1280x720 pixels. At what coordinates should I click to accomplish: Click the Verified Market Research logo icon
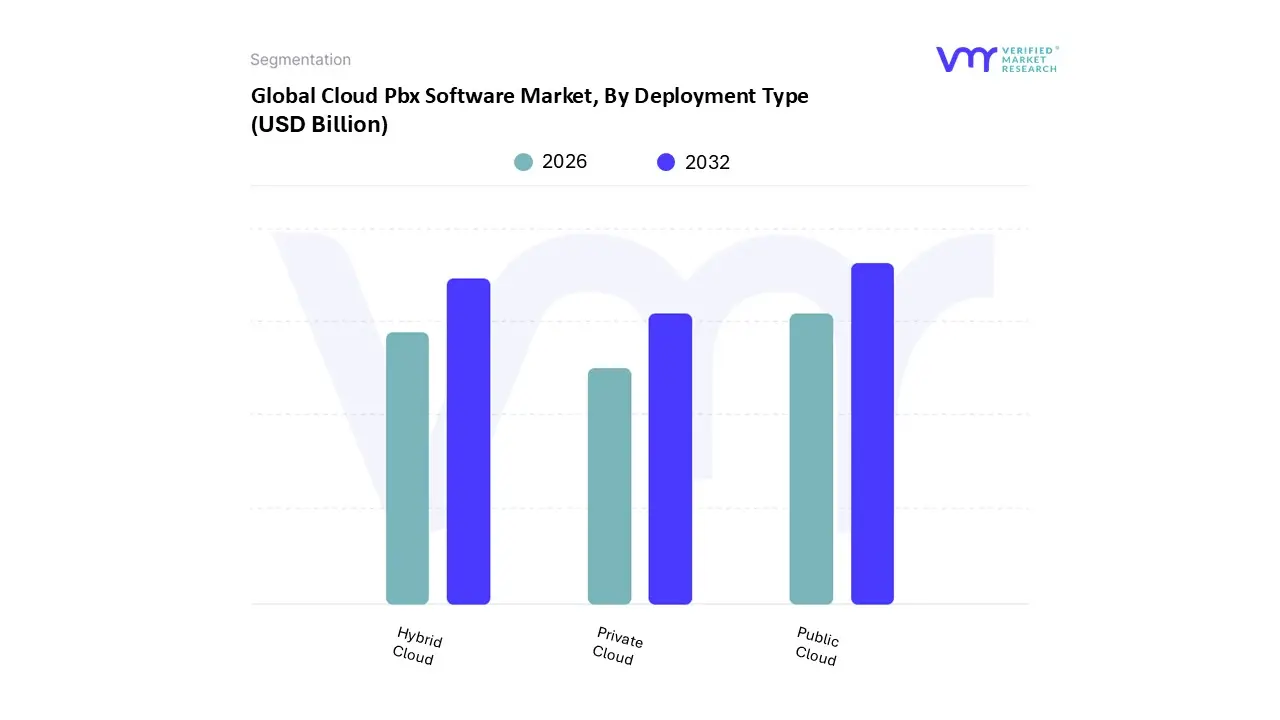pyautogui.click(x=966, y=59)
